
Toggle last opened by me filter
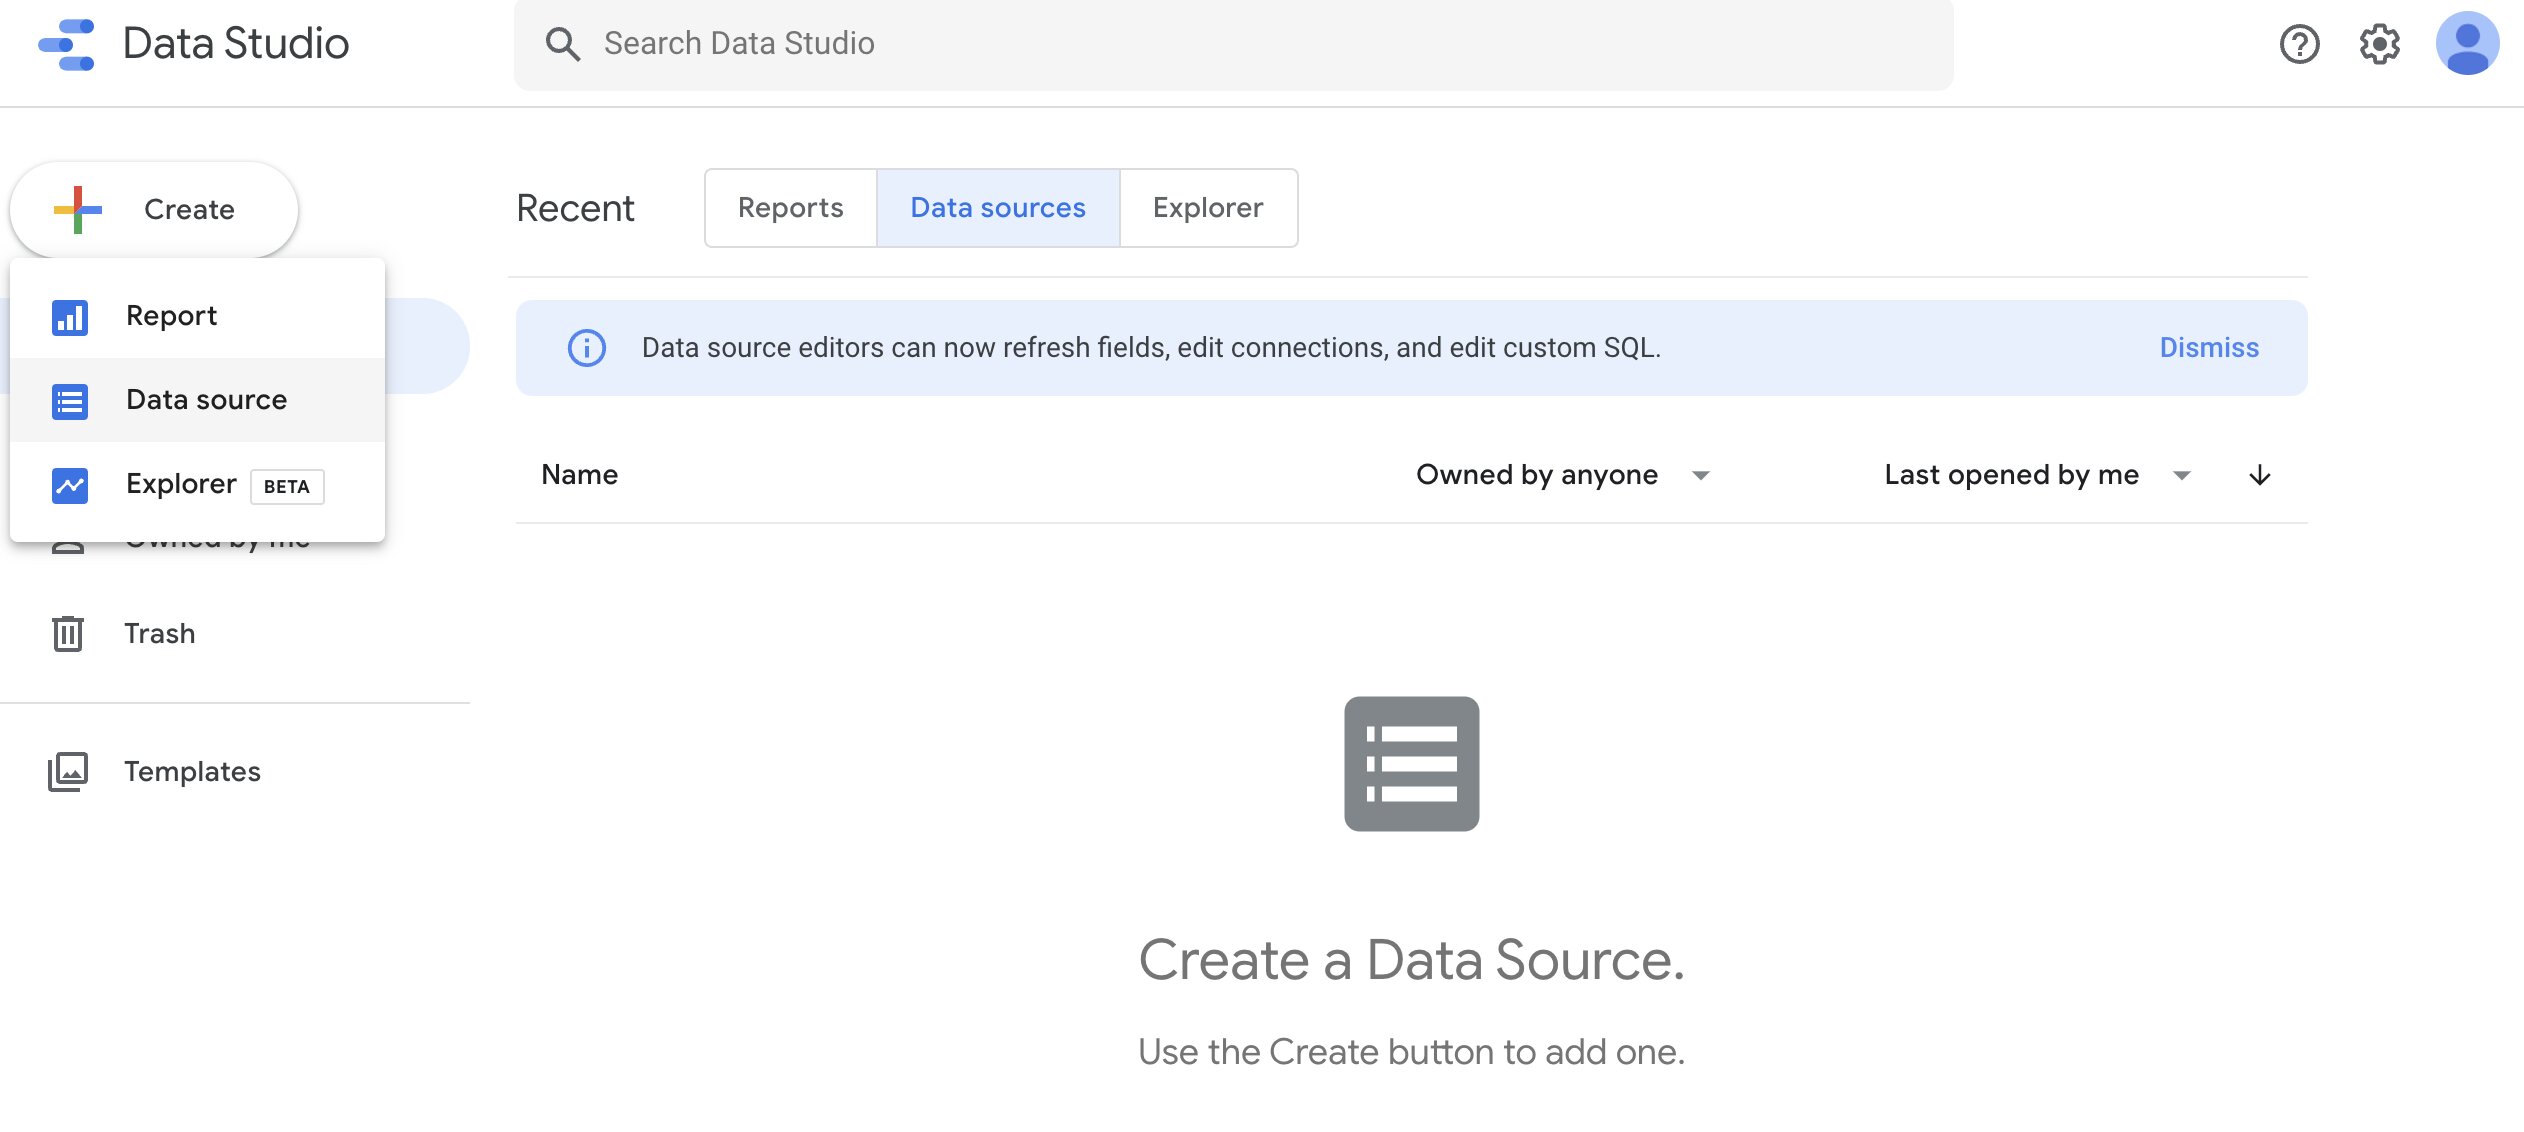2038,472
